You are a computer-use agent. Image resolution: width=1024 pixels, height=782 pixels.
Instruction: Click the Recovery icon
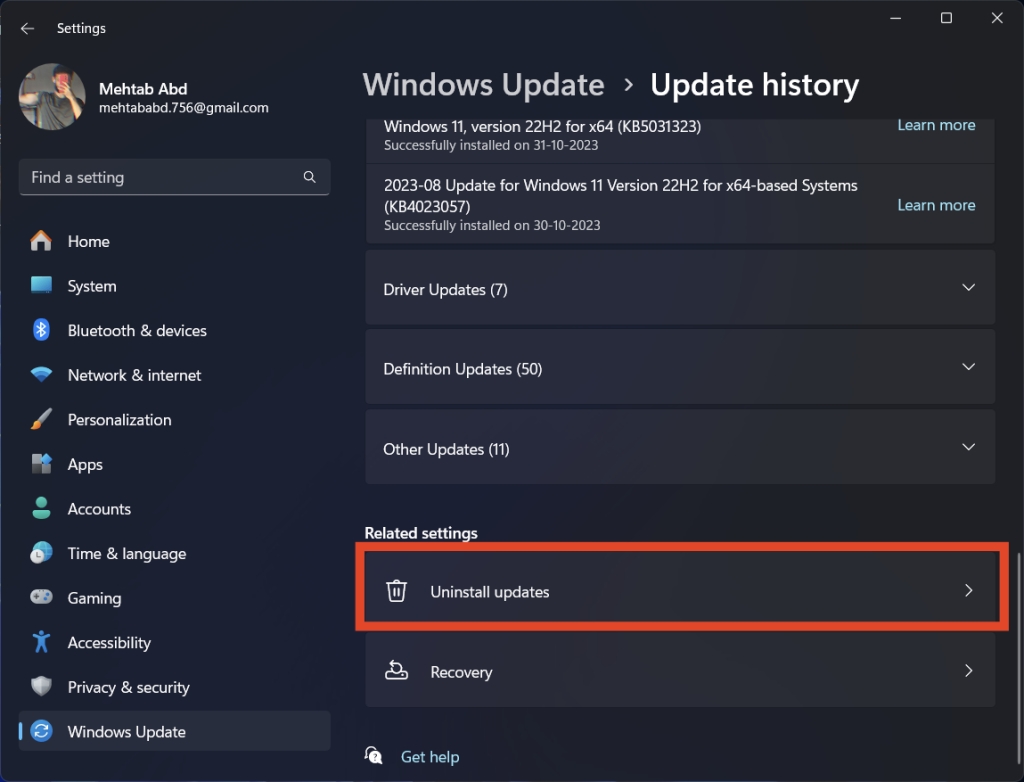[396, 671]
